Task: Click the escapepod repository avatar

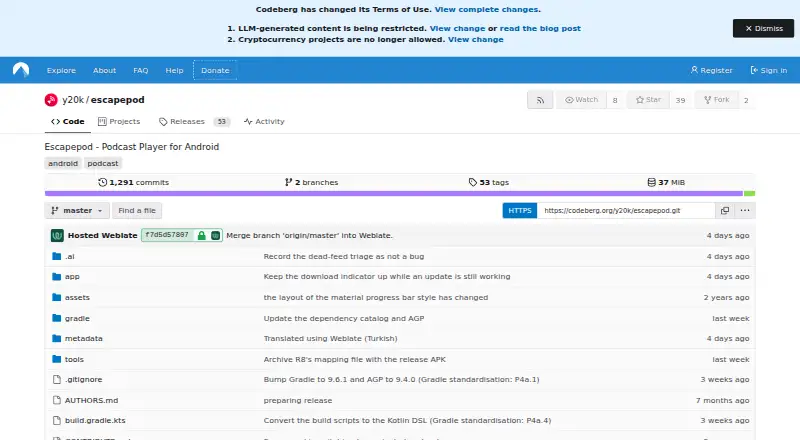Action: pos(51,100)
